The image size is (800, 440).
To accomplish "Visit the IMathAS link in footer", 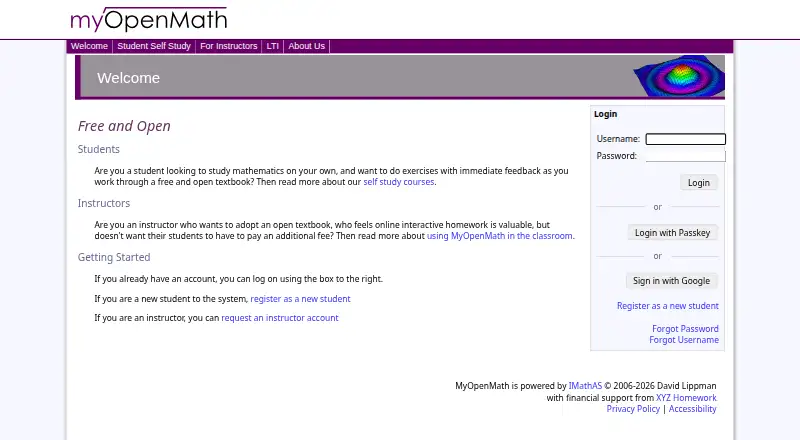I will click(x=585, y=386).
